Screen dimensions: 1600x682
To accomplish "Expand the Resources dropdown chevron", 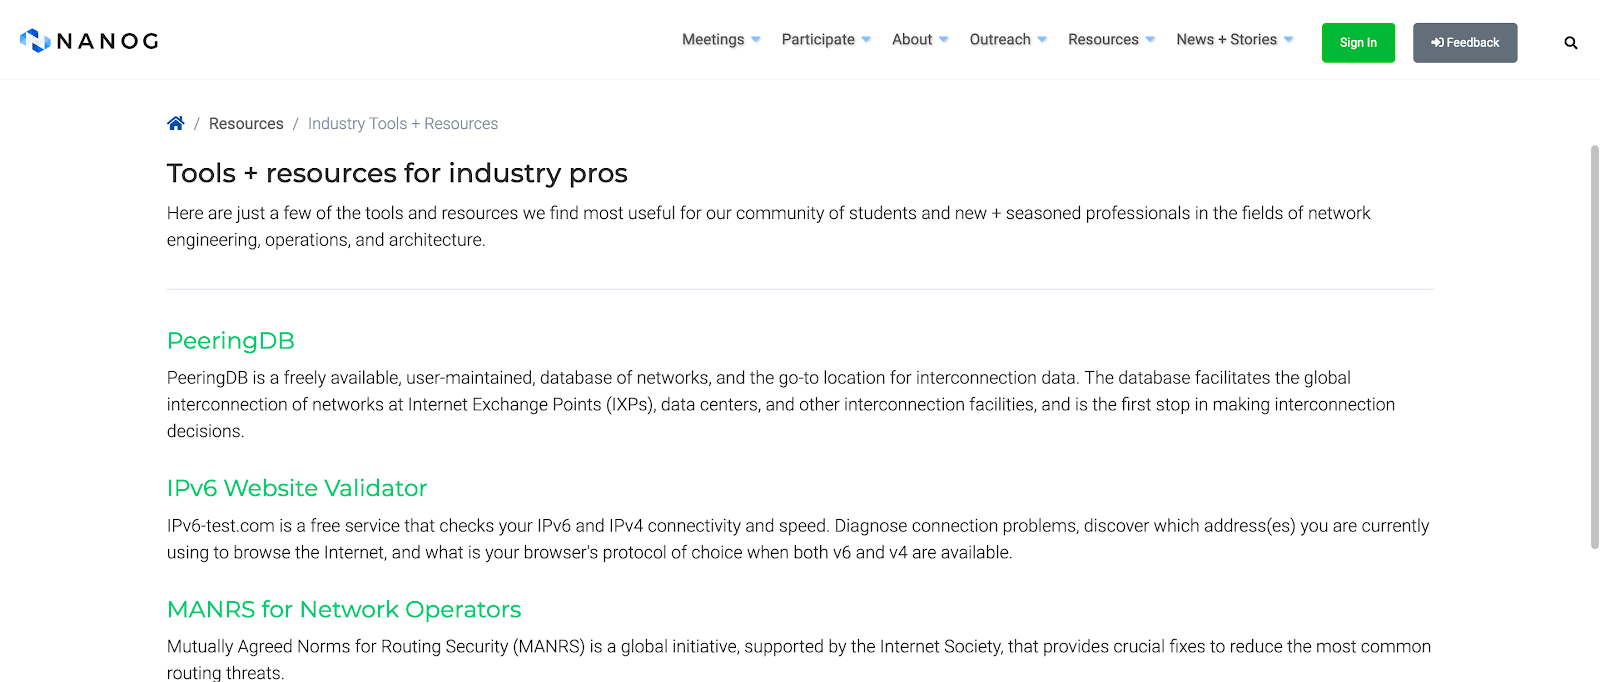I will point(1148,40).
